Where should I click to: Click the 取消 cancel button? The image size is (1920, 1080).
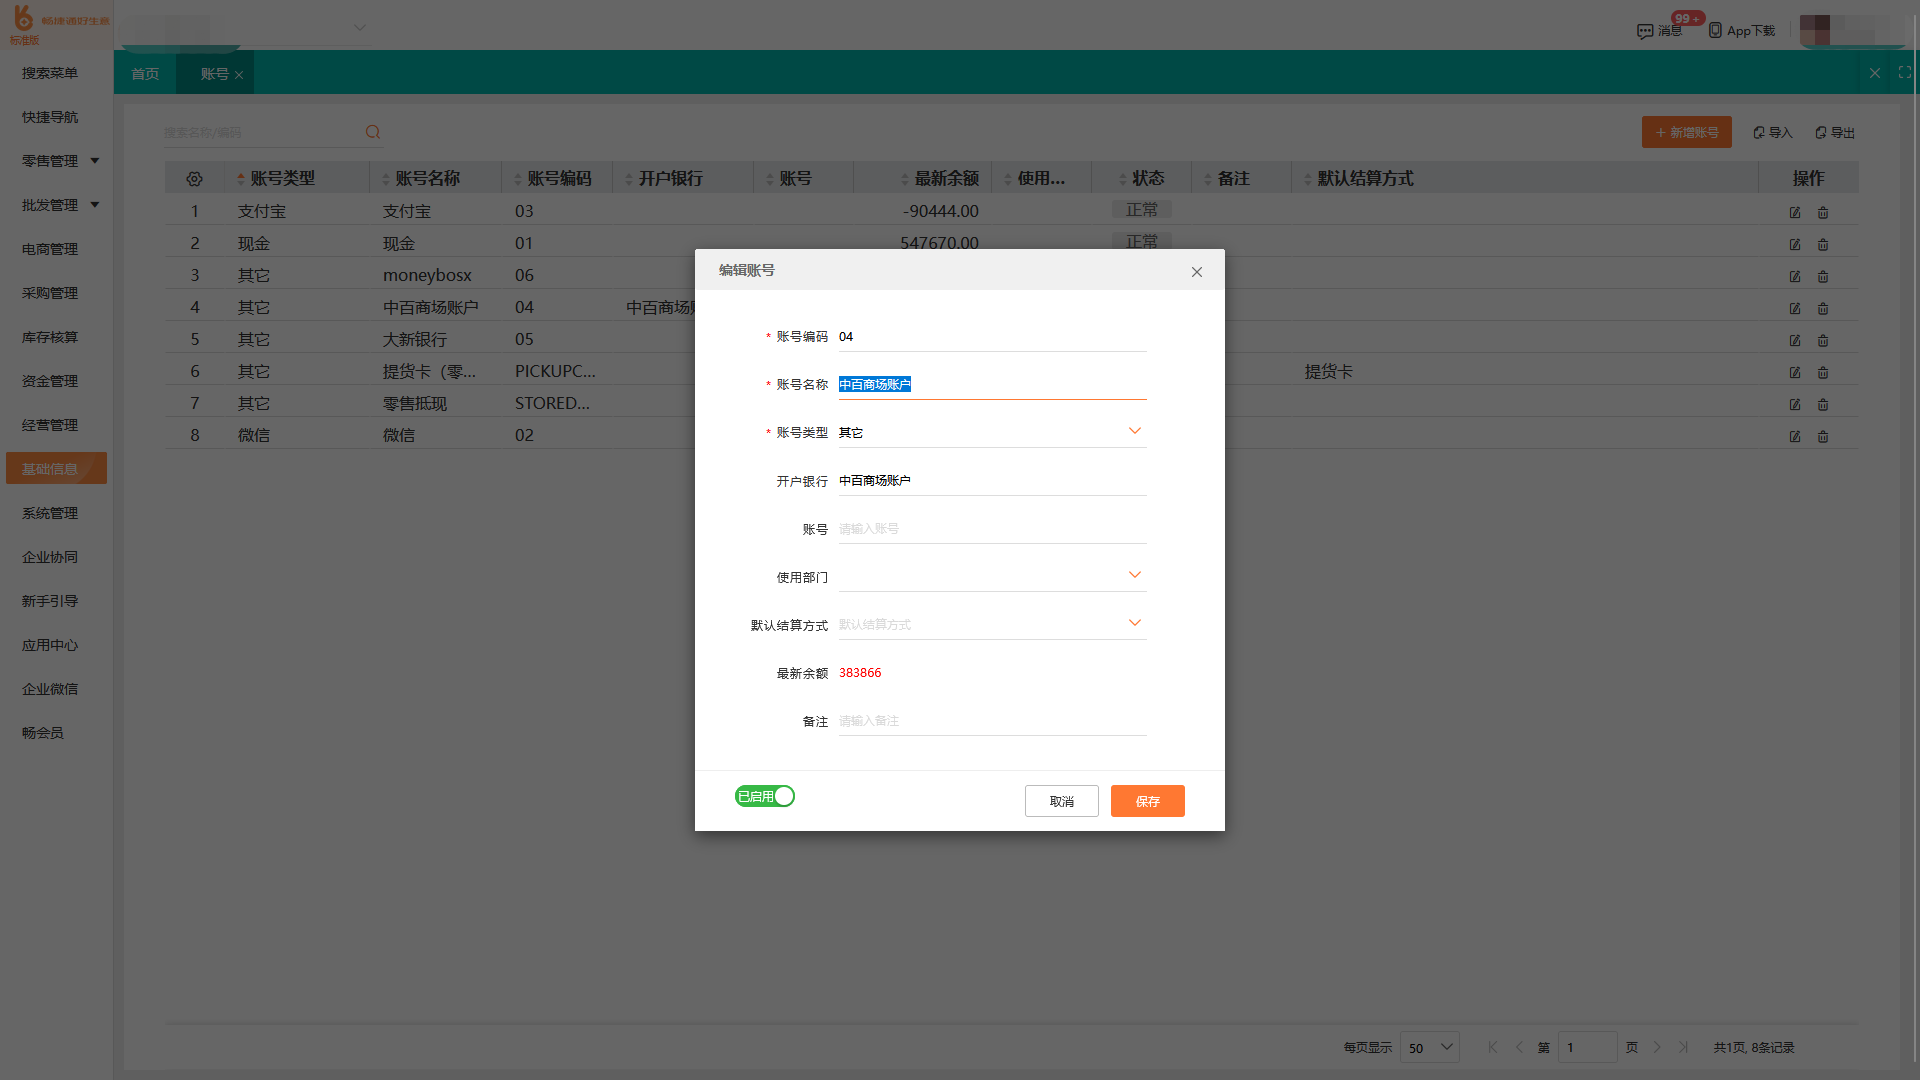pyautogui.click(x=1062, y=800)
